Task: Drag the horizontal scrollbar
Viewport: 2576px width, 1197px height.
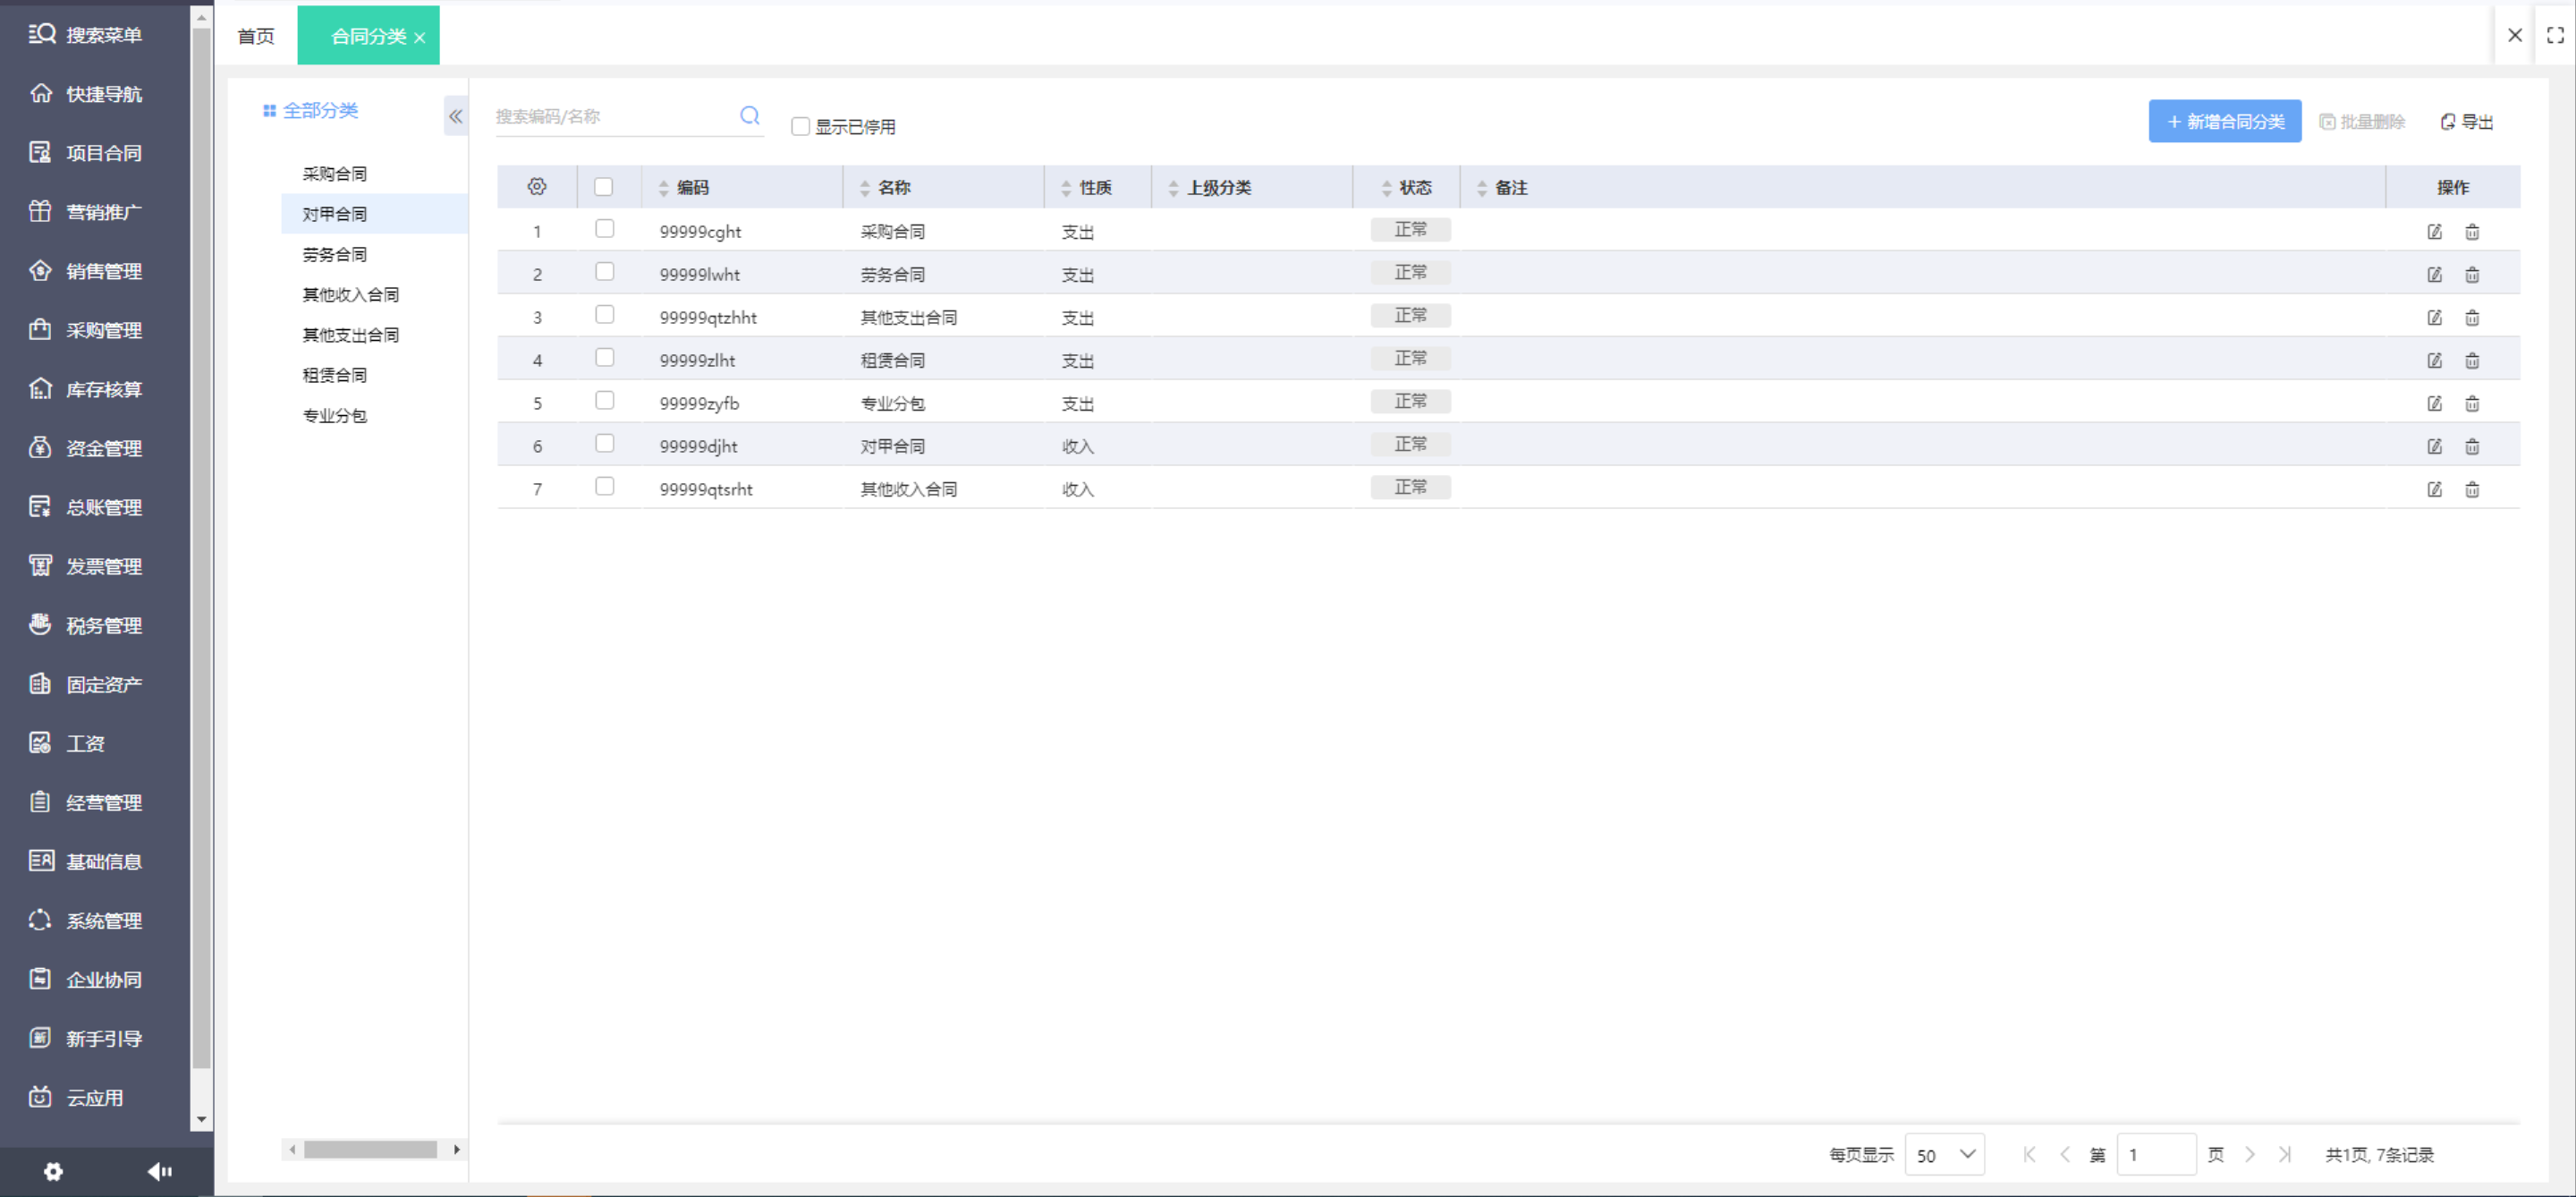Action: click(x=369, y=1150)
